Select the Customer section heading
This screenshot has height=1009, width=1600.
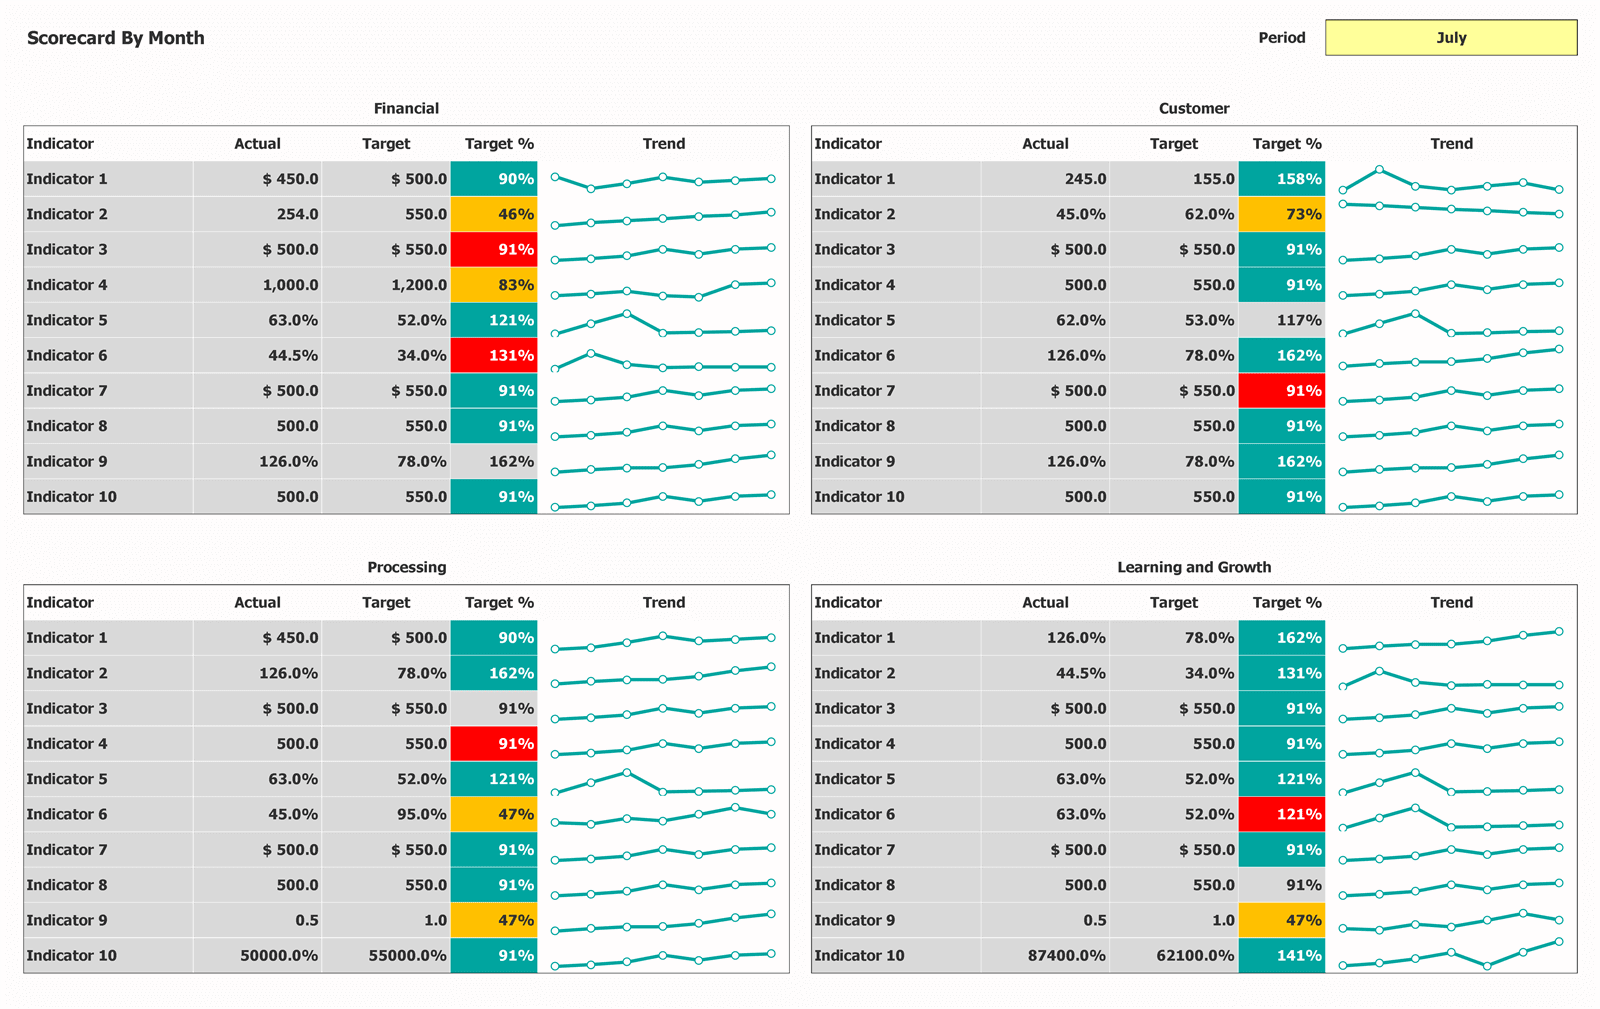[1194, 108]
